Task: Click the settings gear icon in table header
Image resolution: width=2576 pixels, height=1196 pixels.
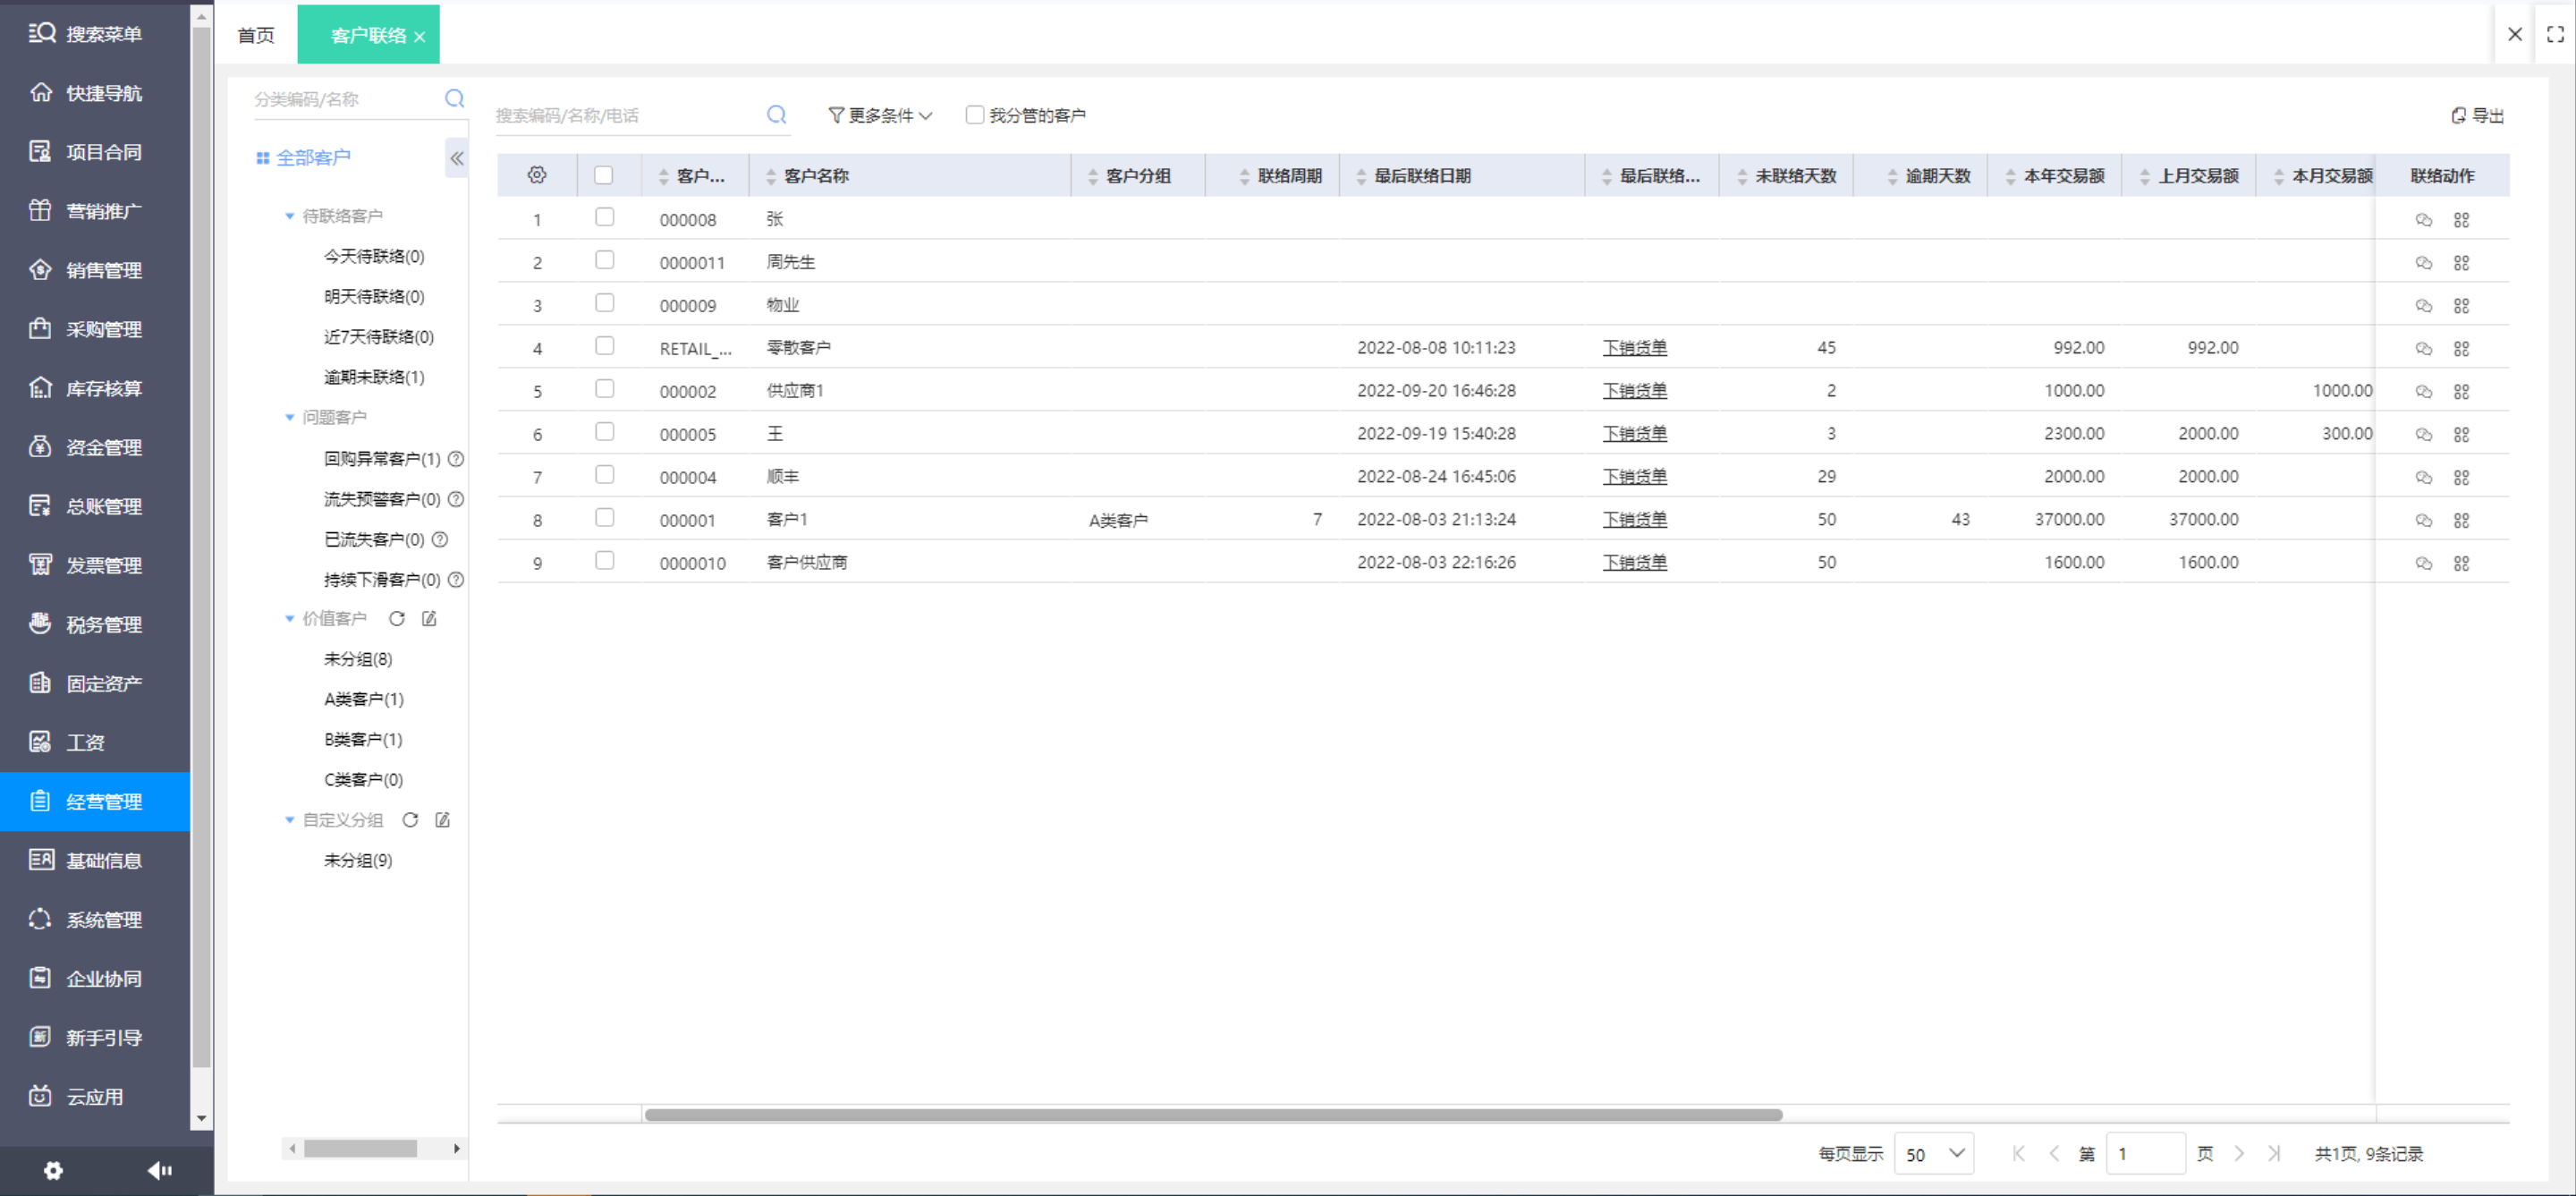Action: (538, 176)
